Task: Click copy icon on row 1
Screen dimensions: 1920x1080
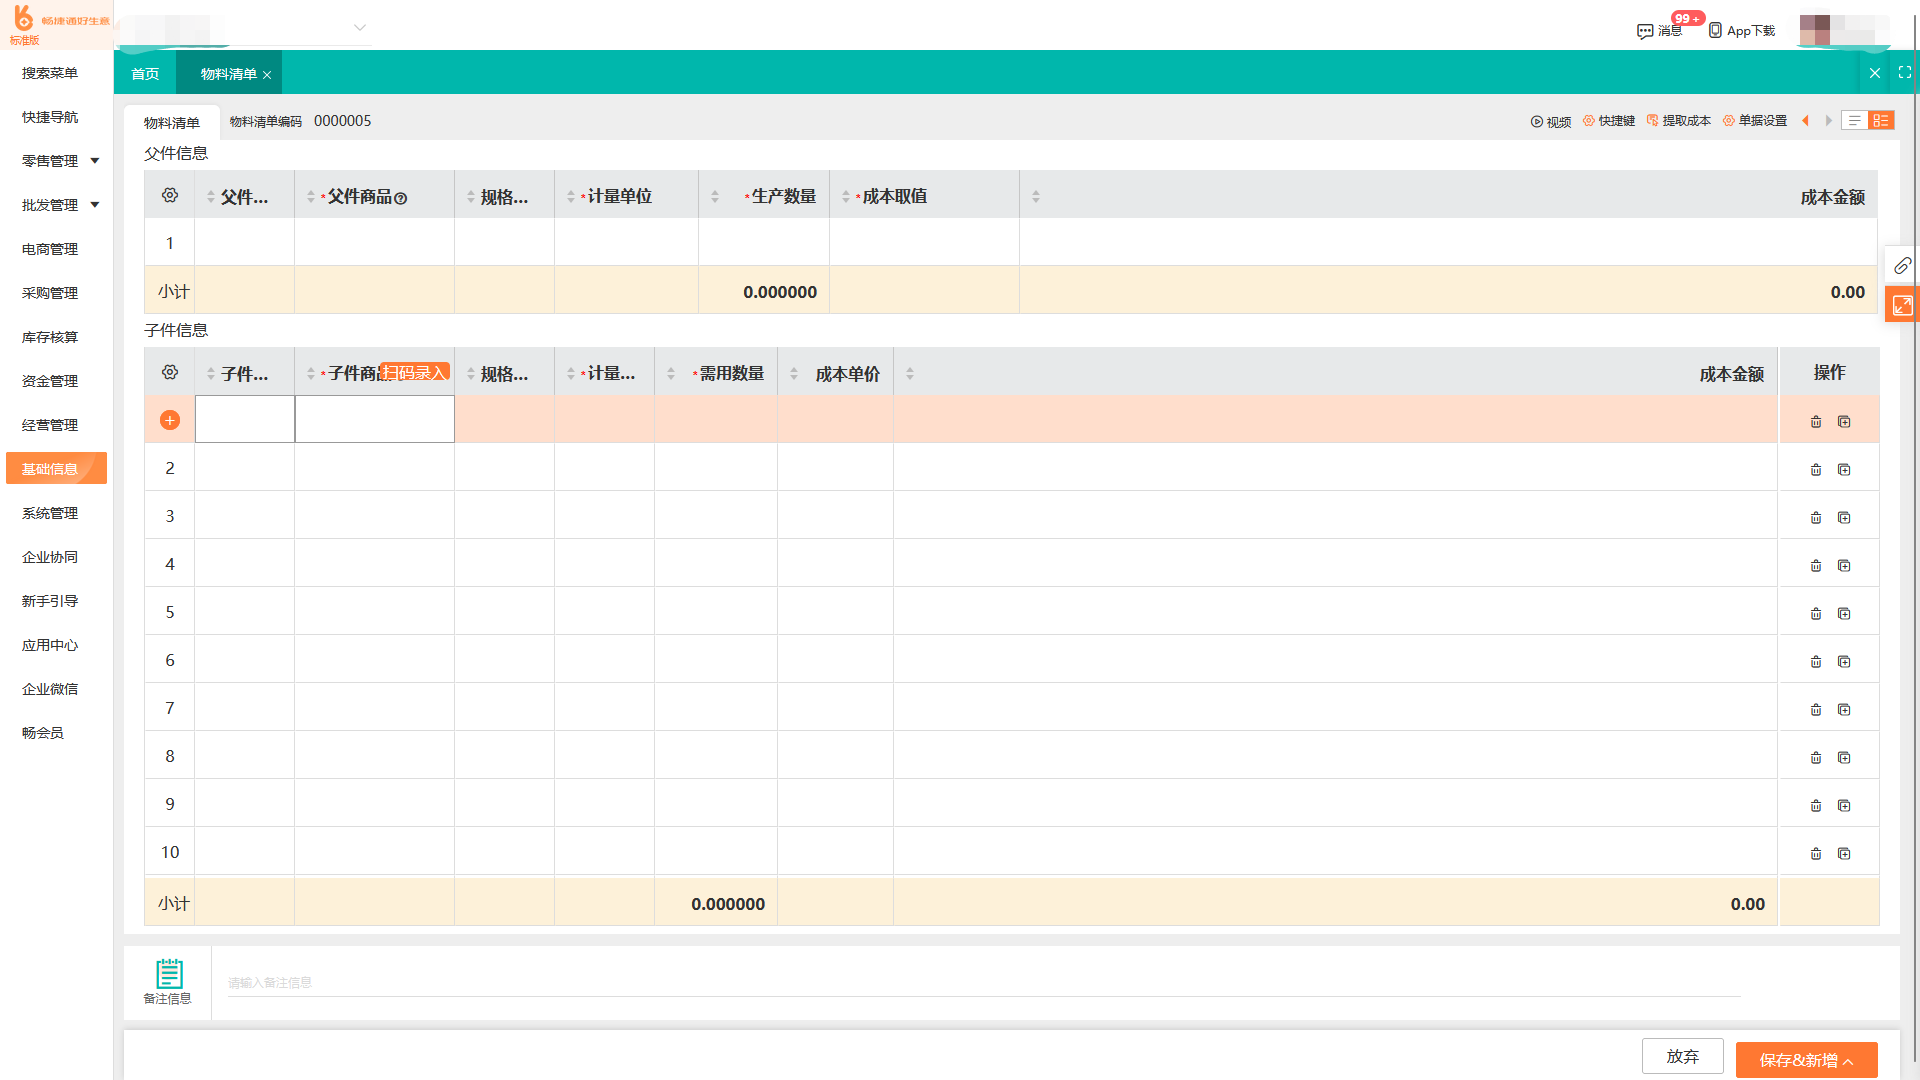Action: [1844, 421]
